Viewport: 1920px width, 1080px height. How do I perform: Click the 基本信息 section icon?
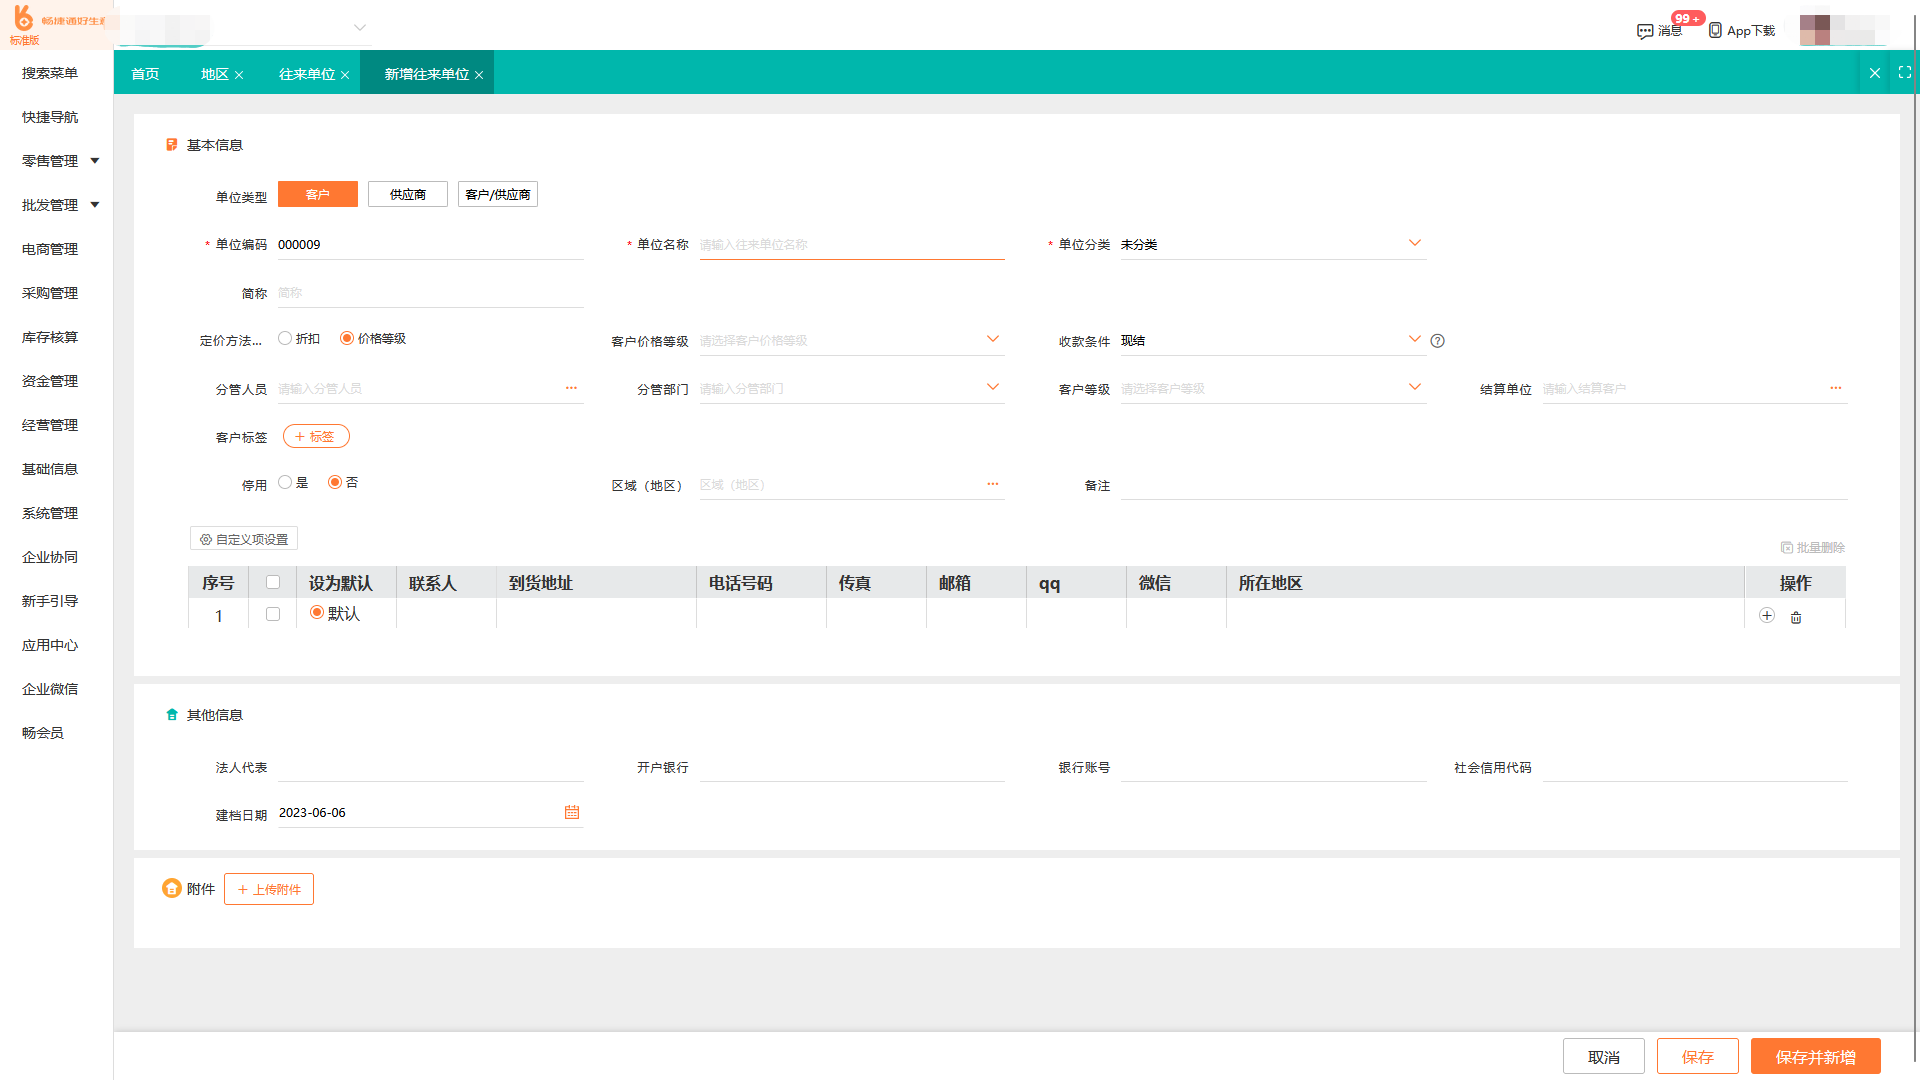click(171, 145)
